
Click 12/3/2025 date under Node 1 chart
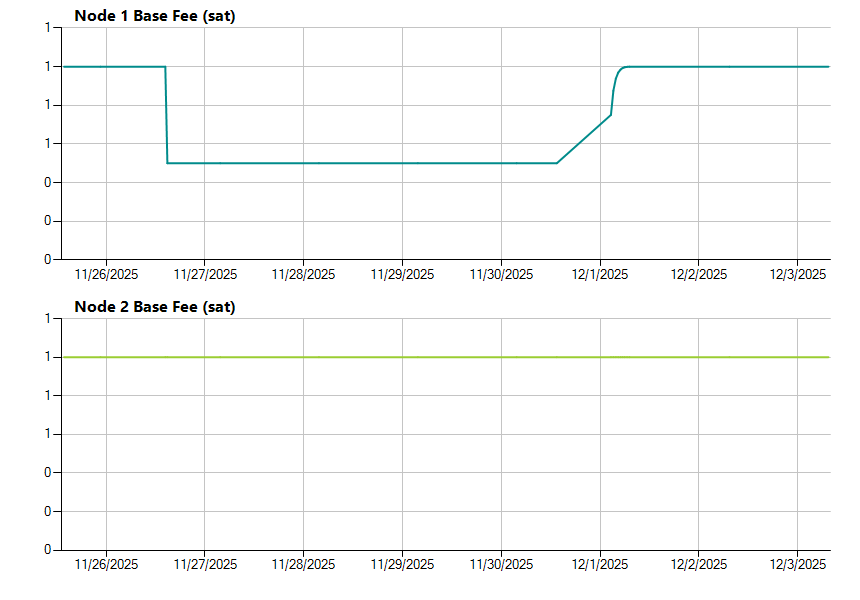797,274
